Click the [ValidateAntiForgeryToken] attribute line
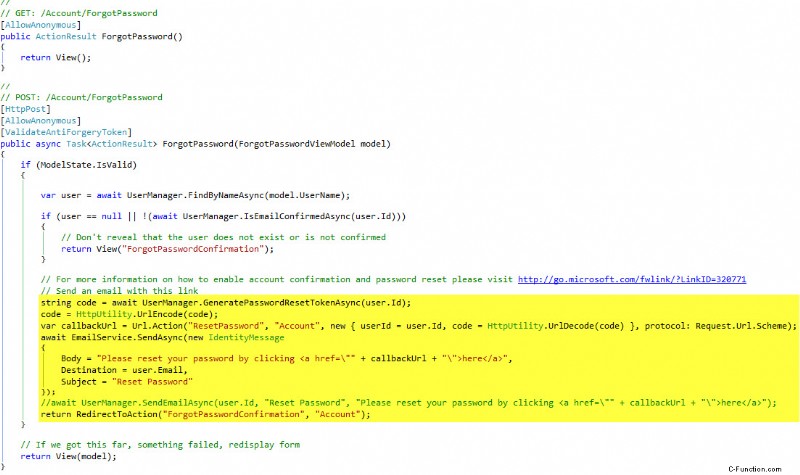Viewport: 800px width, 475px height. [67, 132]
